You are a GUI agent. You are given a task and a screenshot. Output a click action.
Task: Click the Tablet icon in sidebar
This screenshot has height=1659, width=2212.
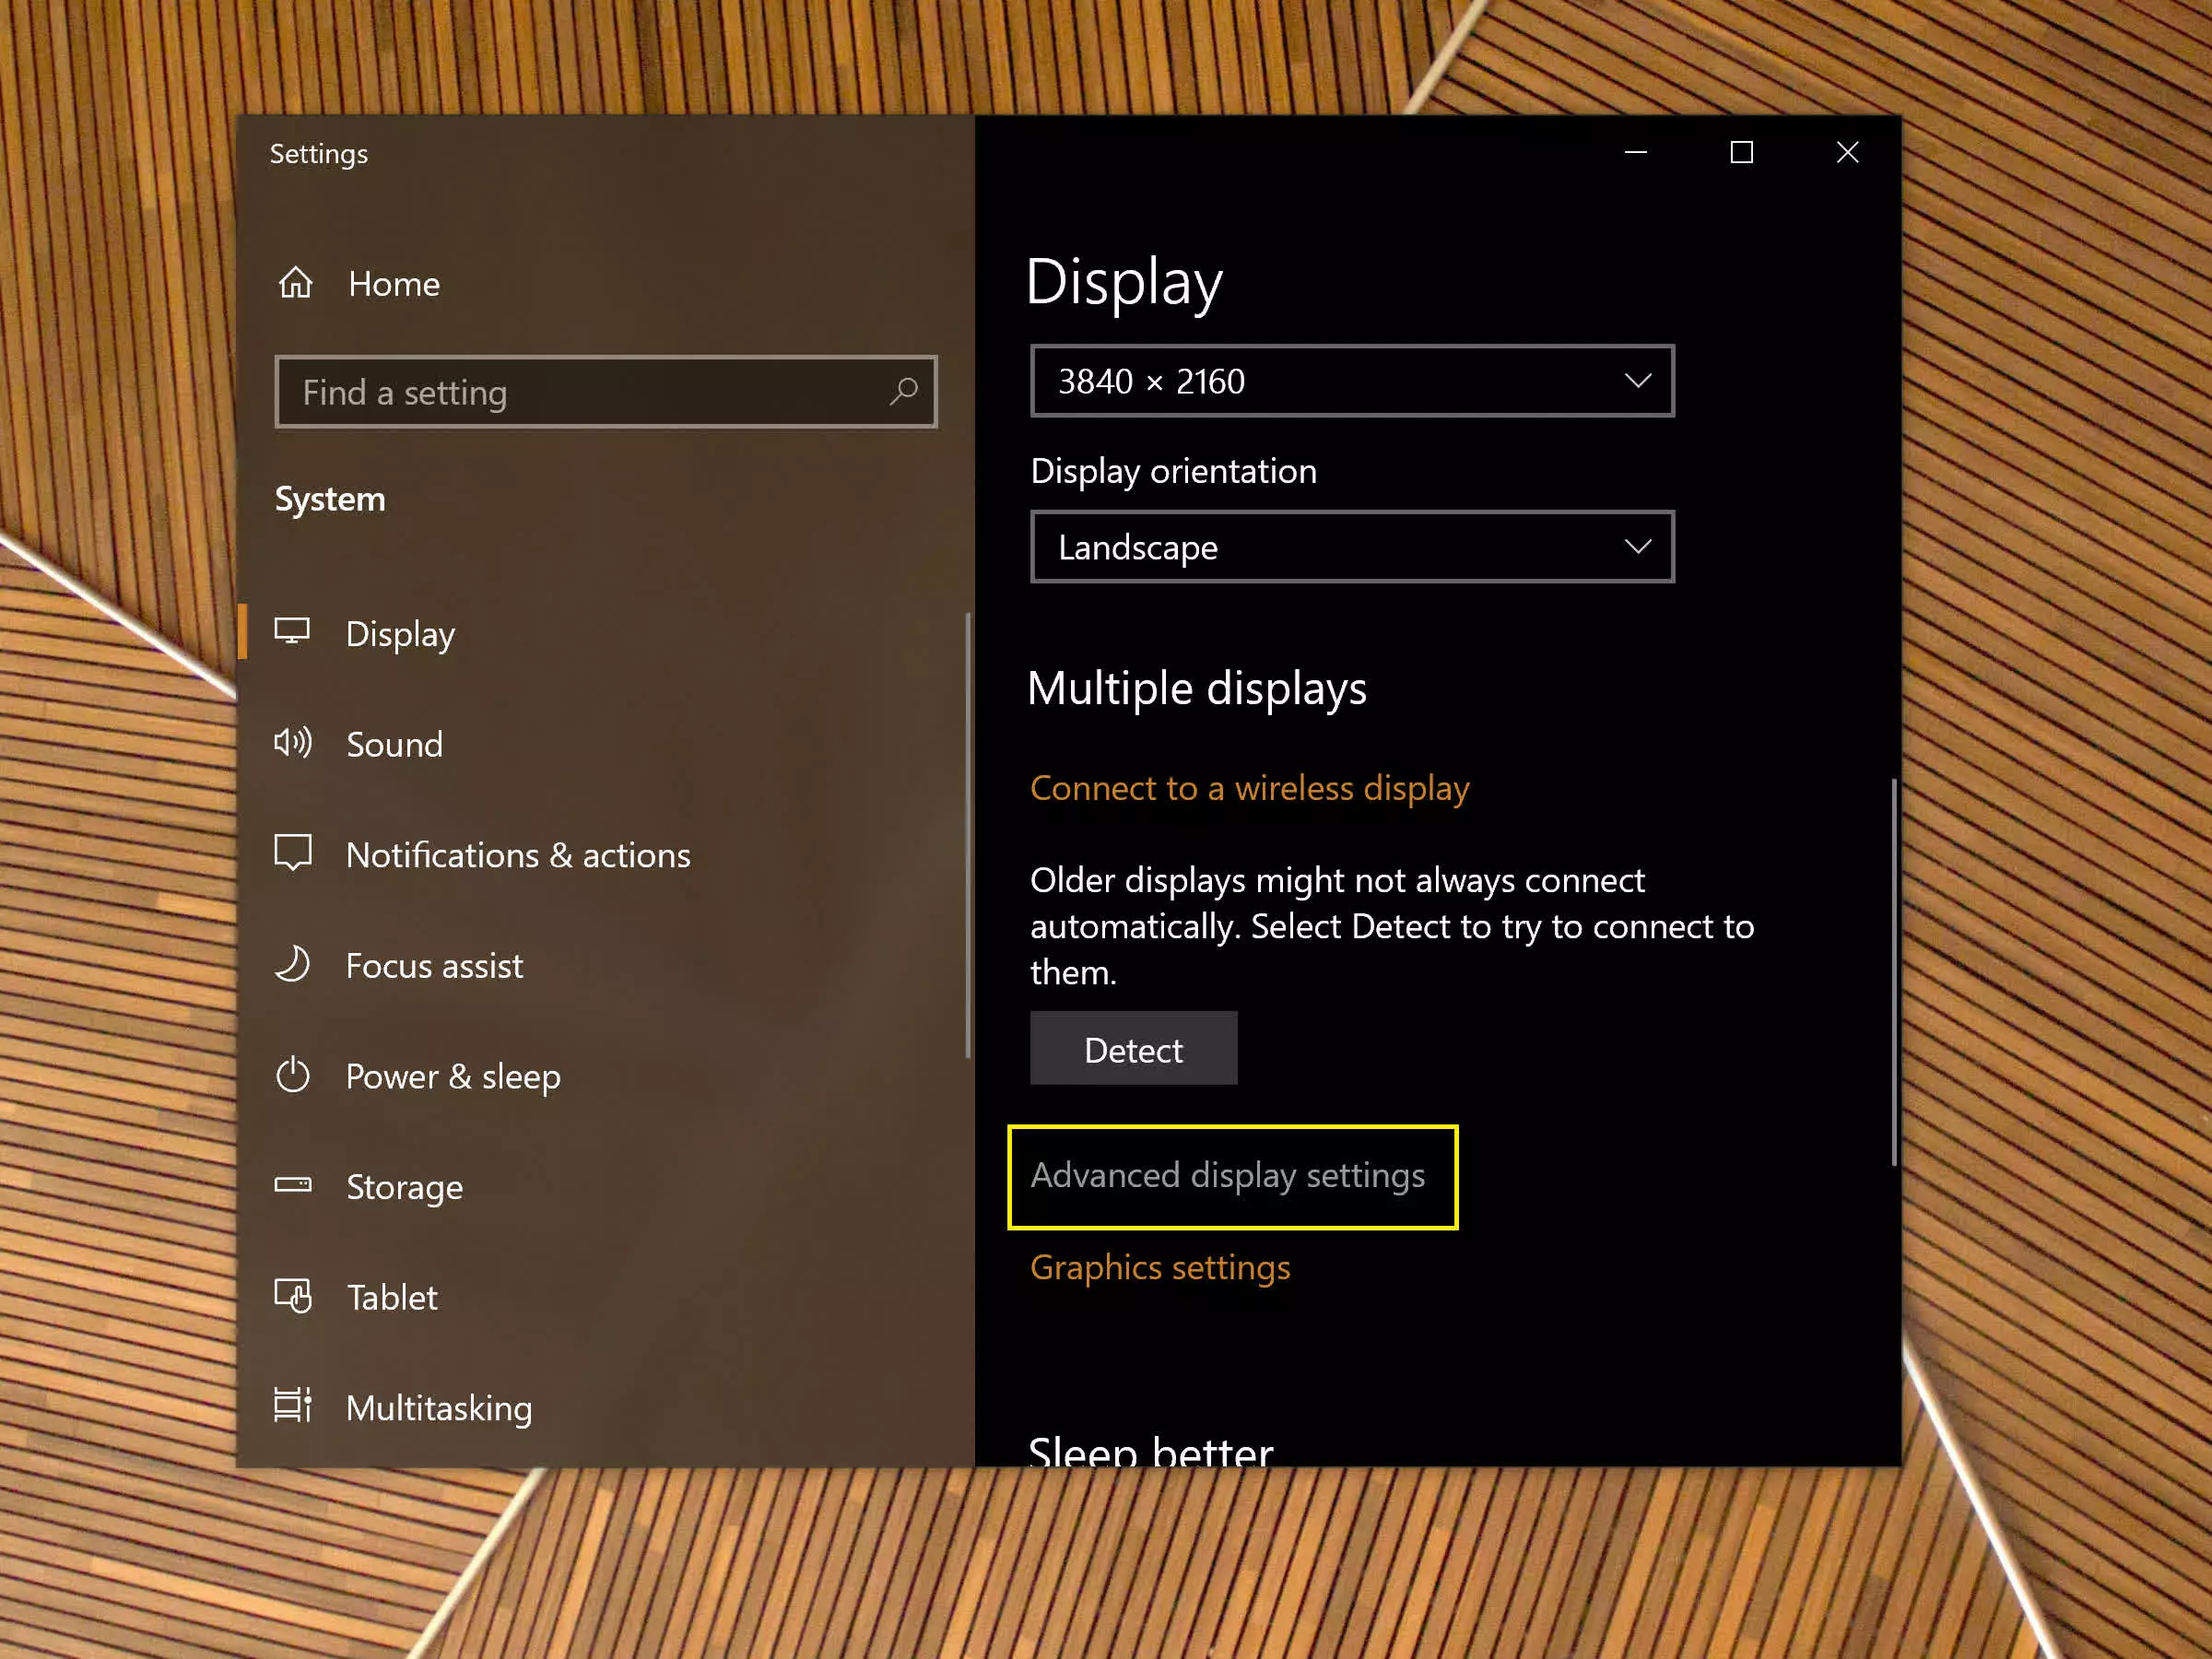291,1295
